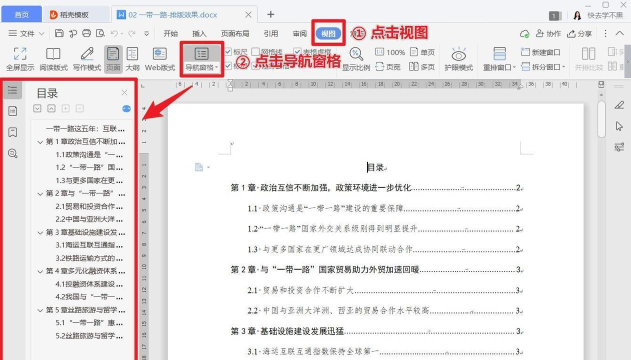Click the 5.2丝路旅游与留学 entry in 目录 tree
Viewport: 631px width, 360px height.
[x=89, y=336]
